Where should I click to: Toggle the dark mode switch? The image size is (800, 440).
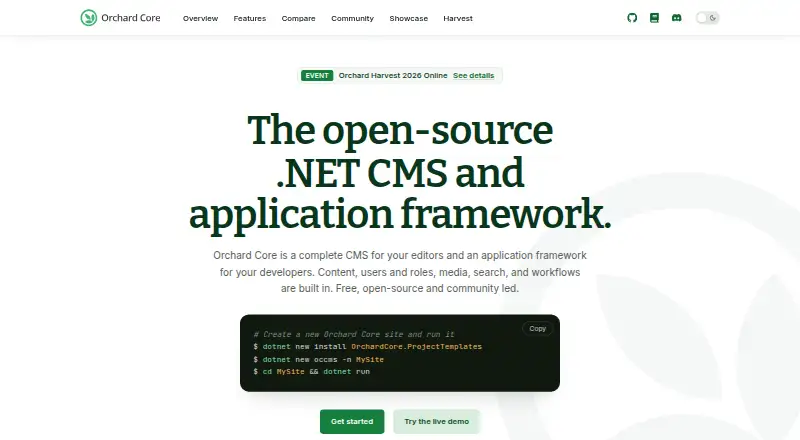(x=707, y=18)
